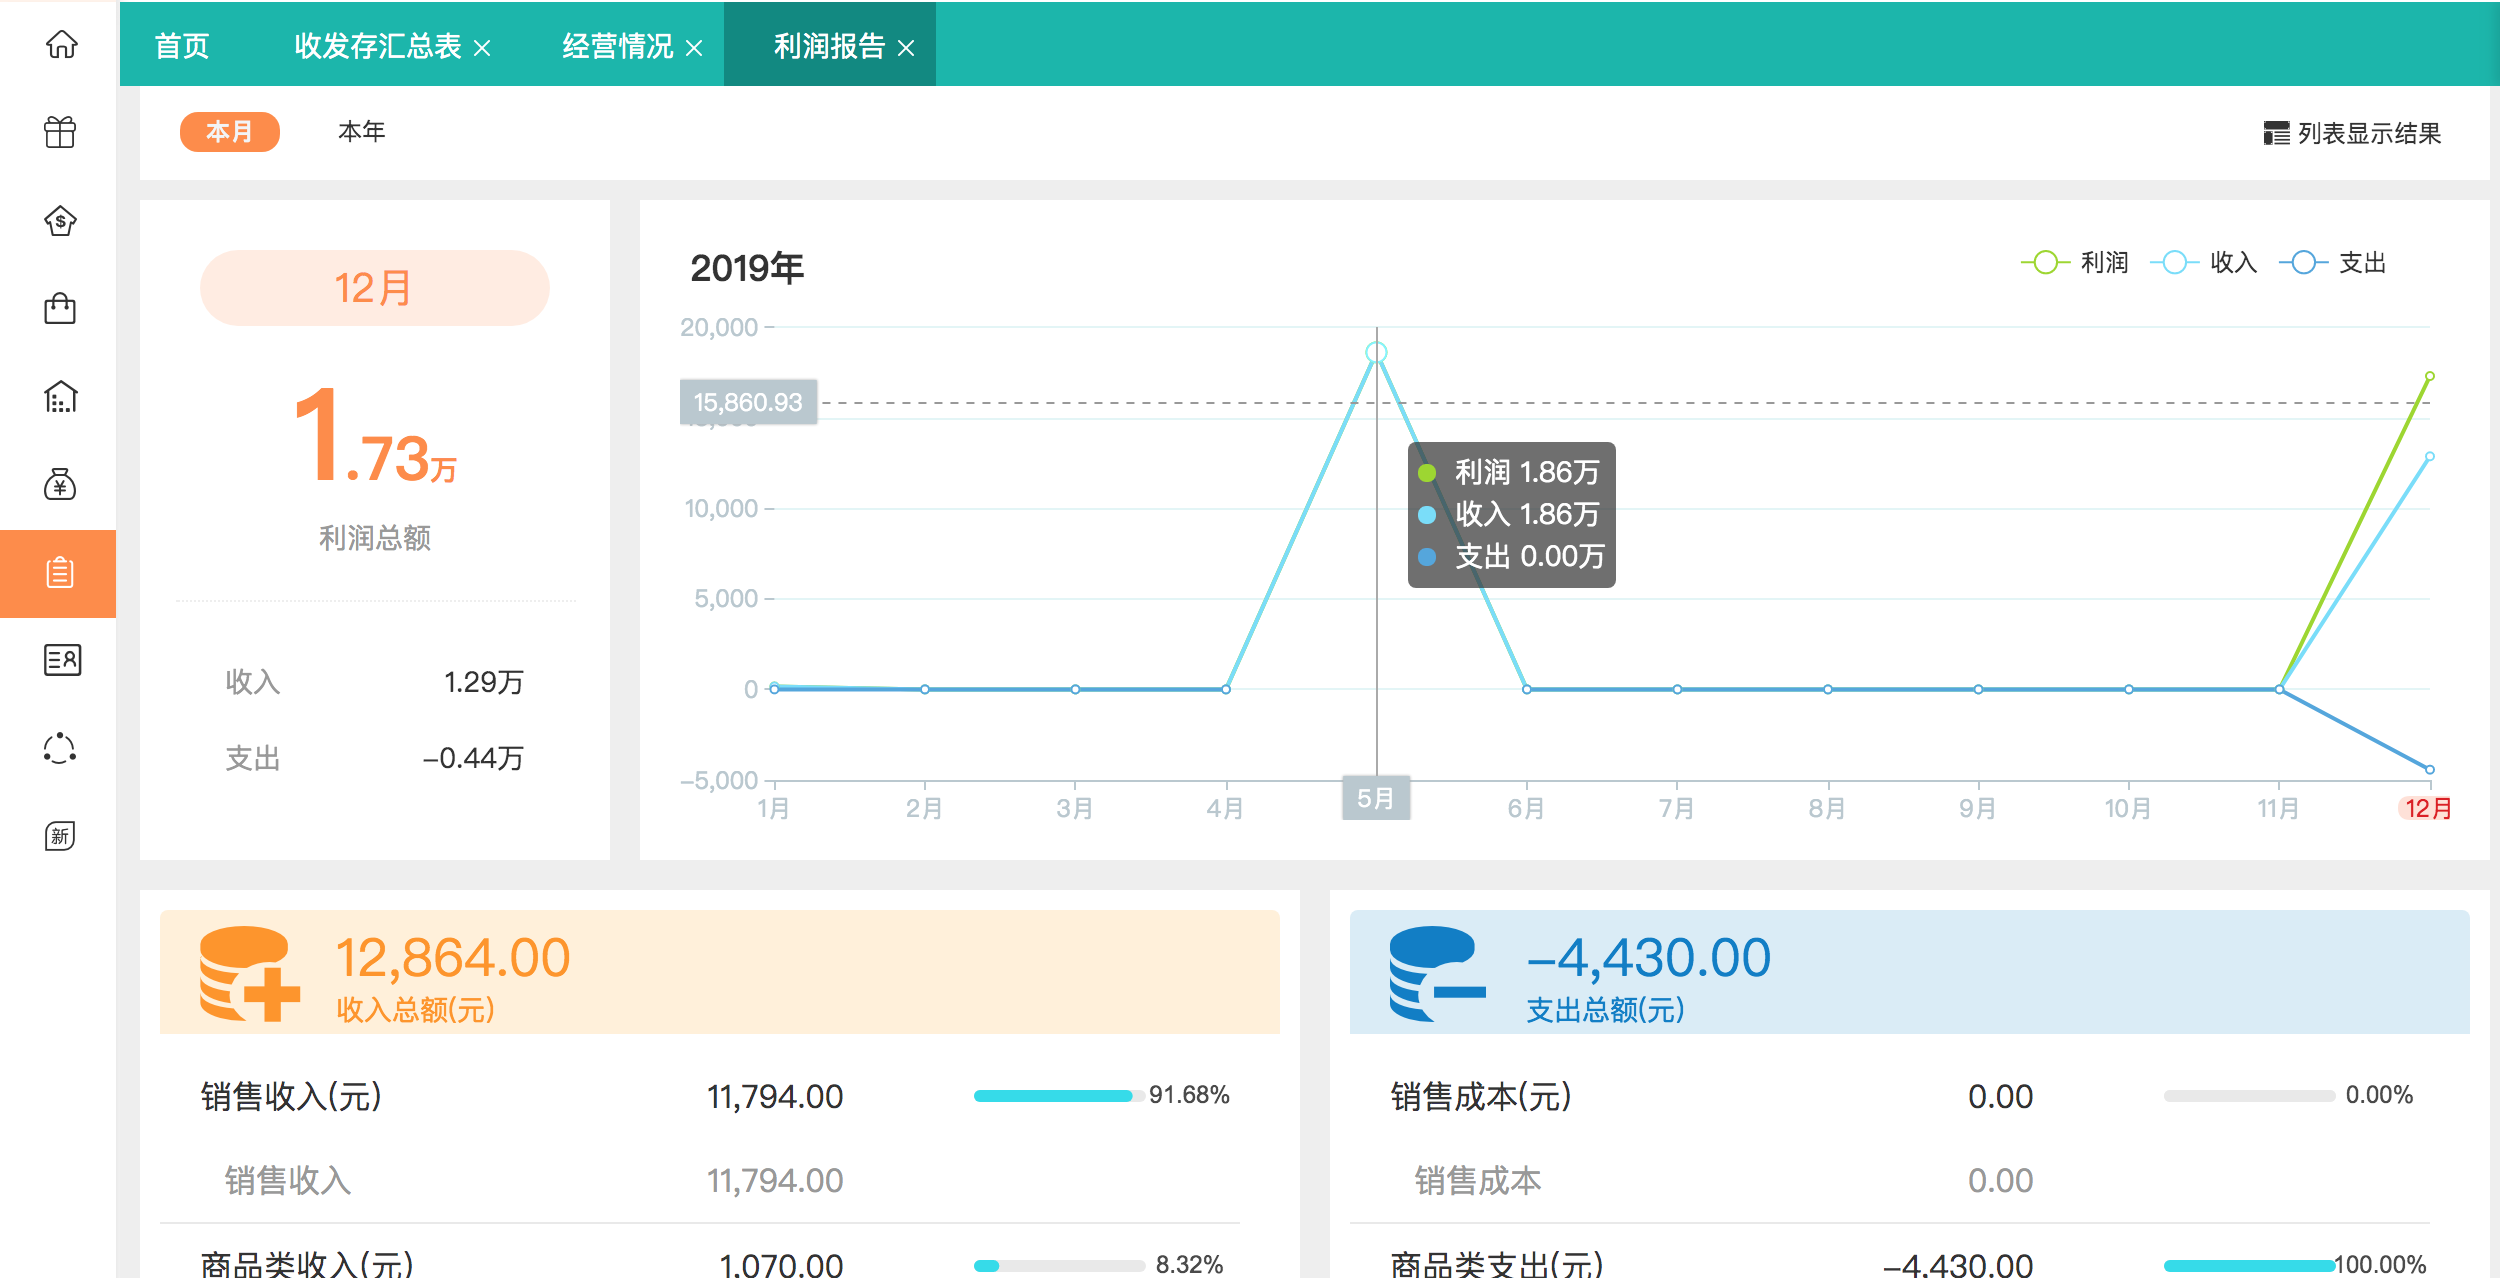Select December point on profit chart
Viewport: 2500px width, 1278px height.
tap(2430, 377)
